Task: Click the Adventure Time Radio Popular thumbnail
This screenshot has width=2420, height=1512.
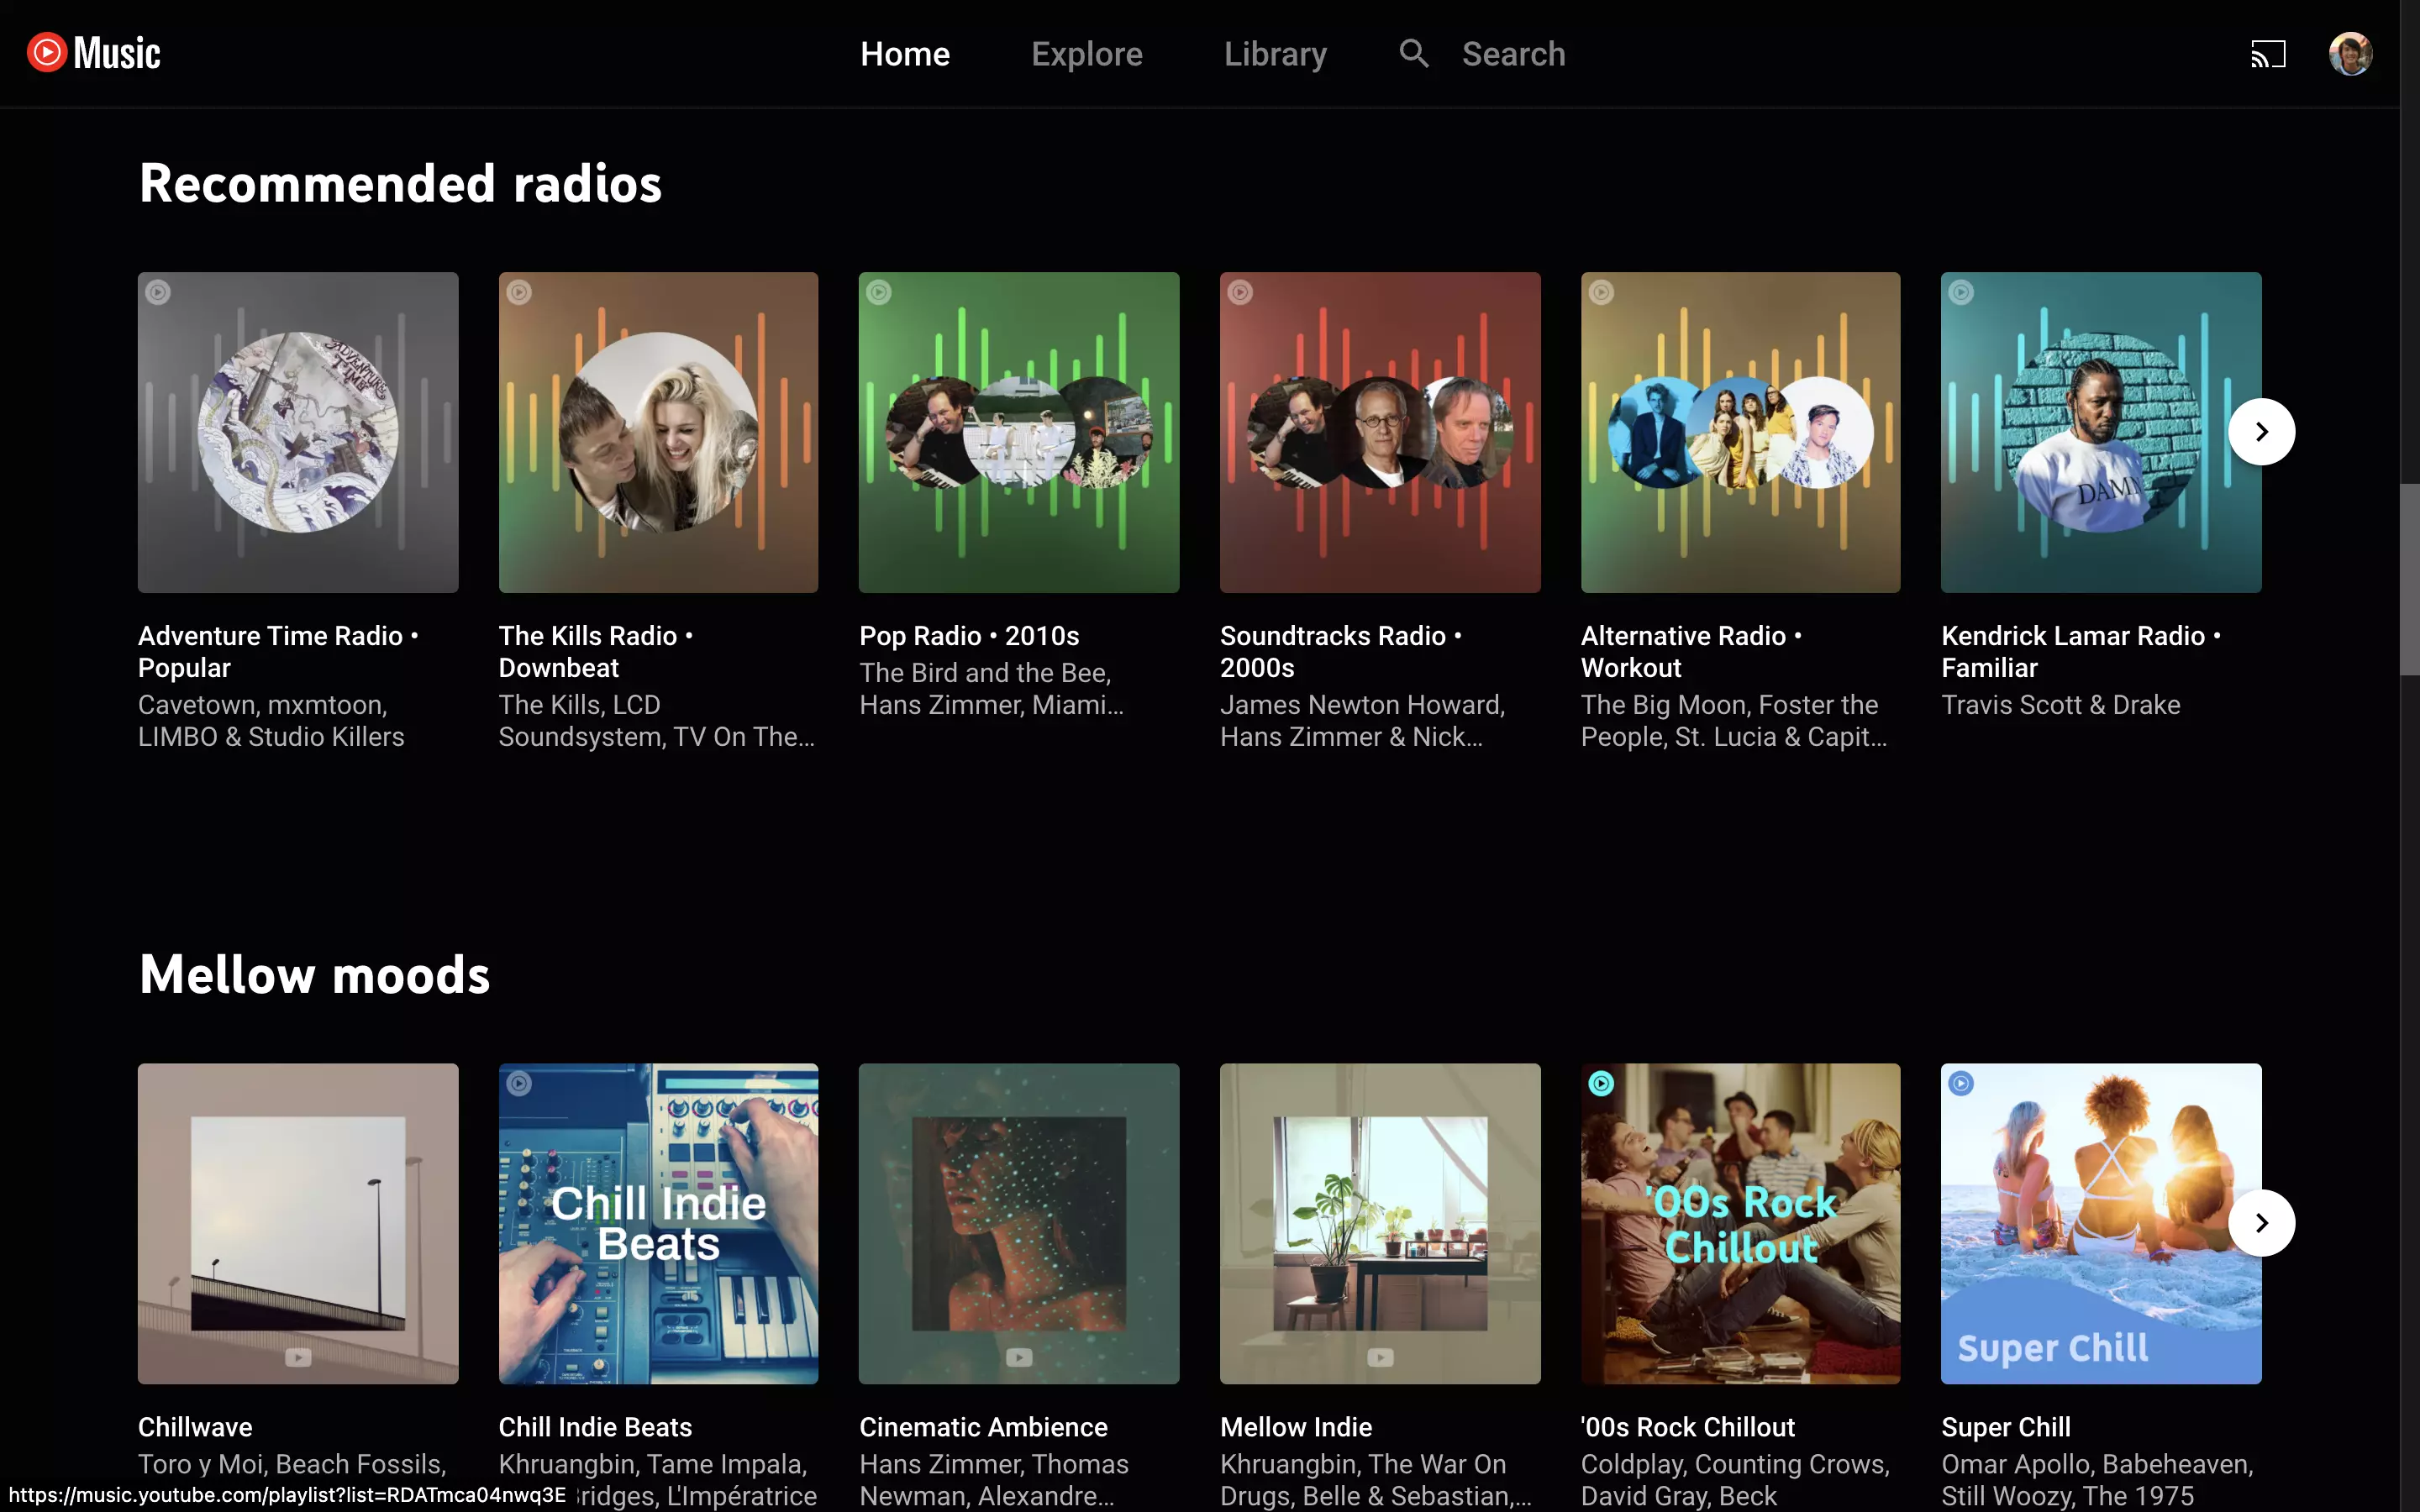Action: pos(298,432)
